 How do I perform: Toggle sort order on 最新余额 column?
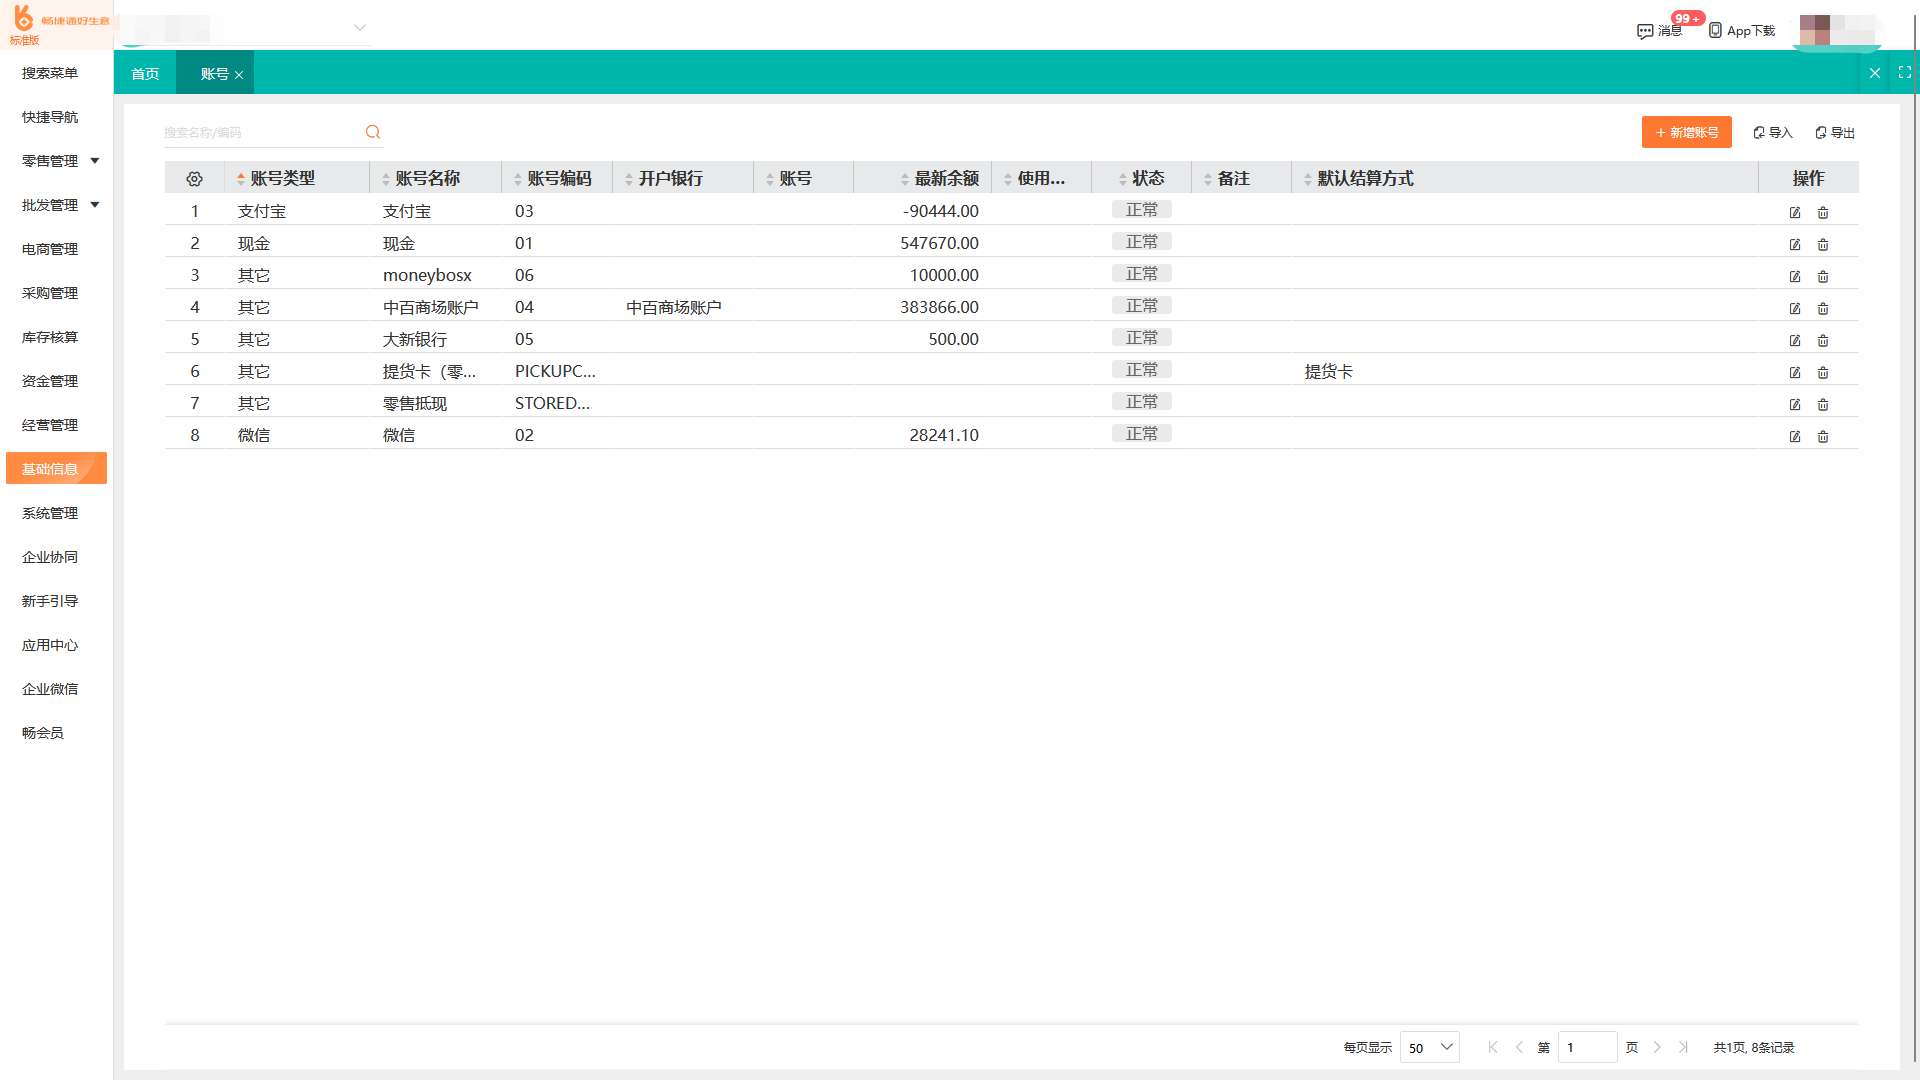(899, 178)
